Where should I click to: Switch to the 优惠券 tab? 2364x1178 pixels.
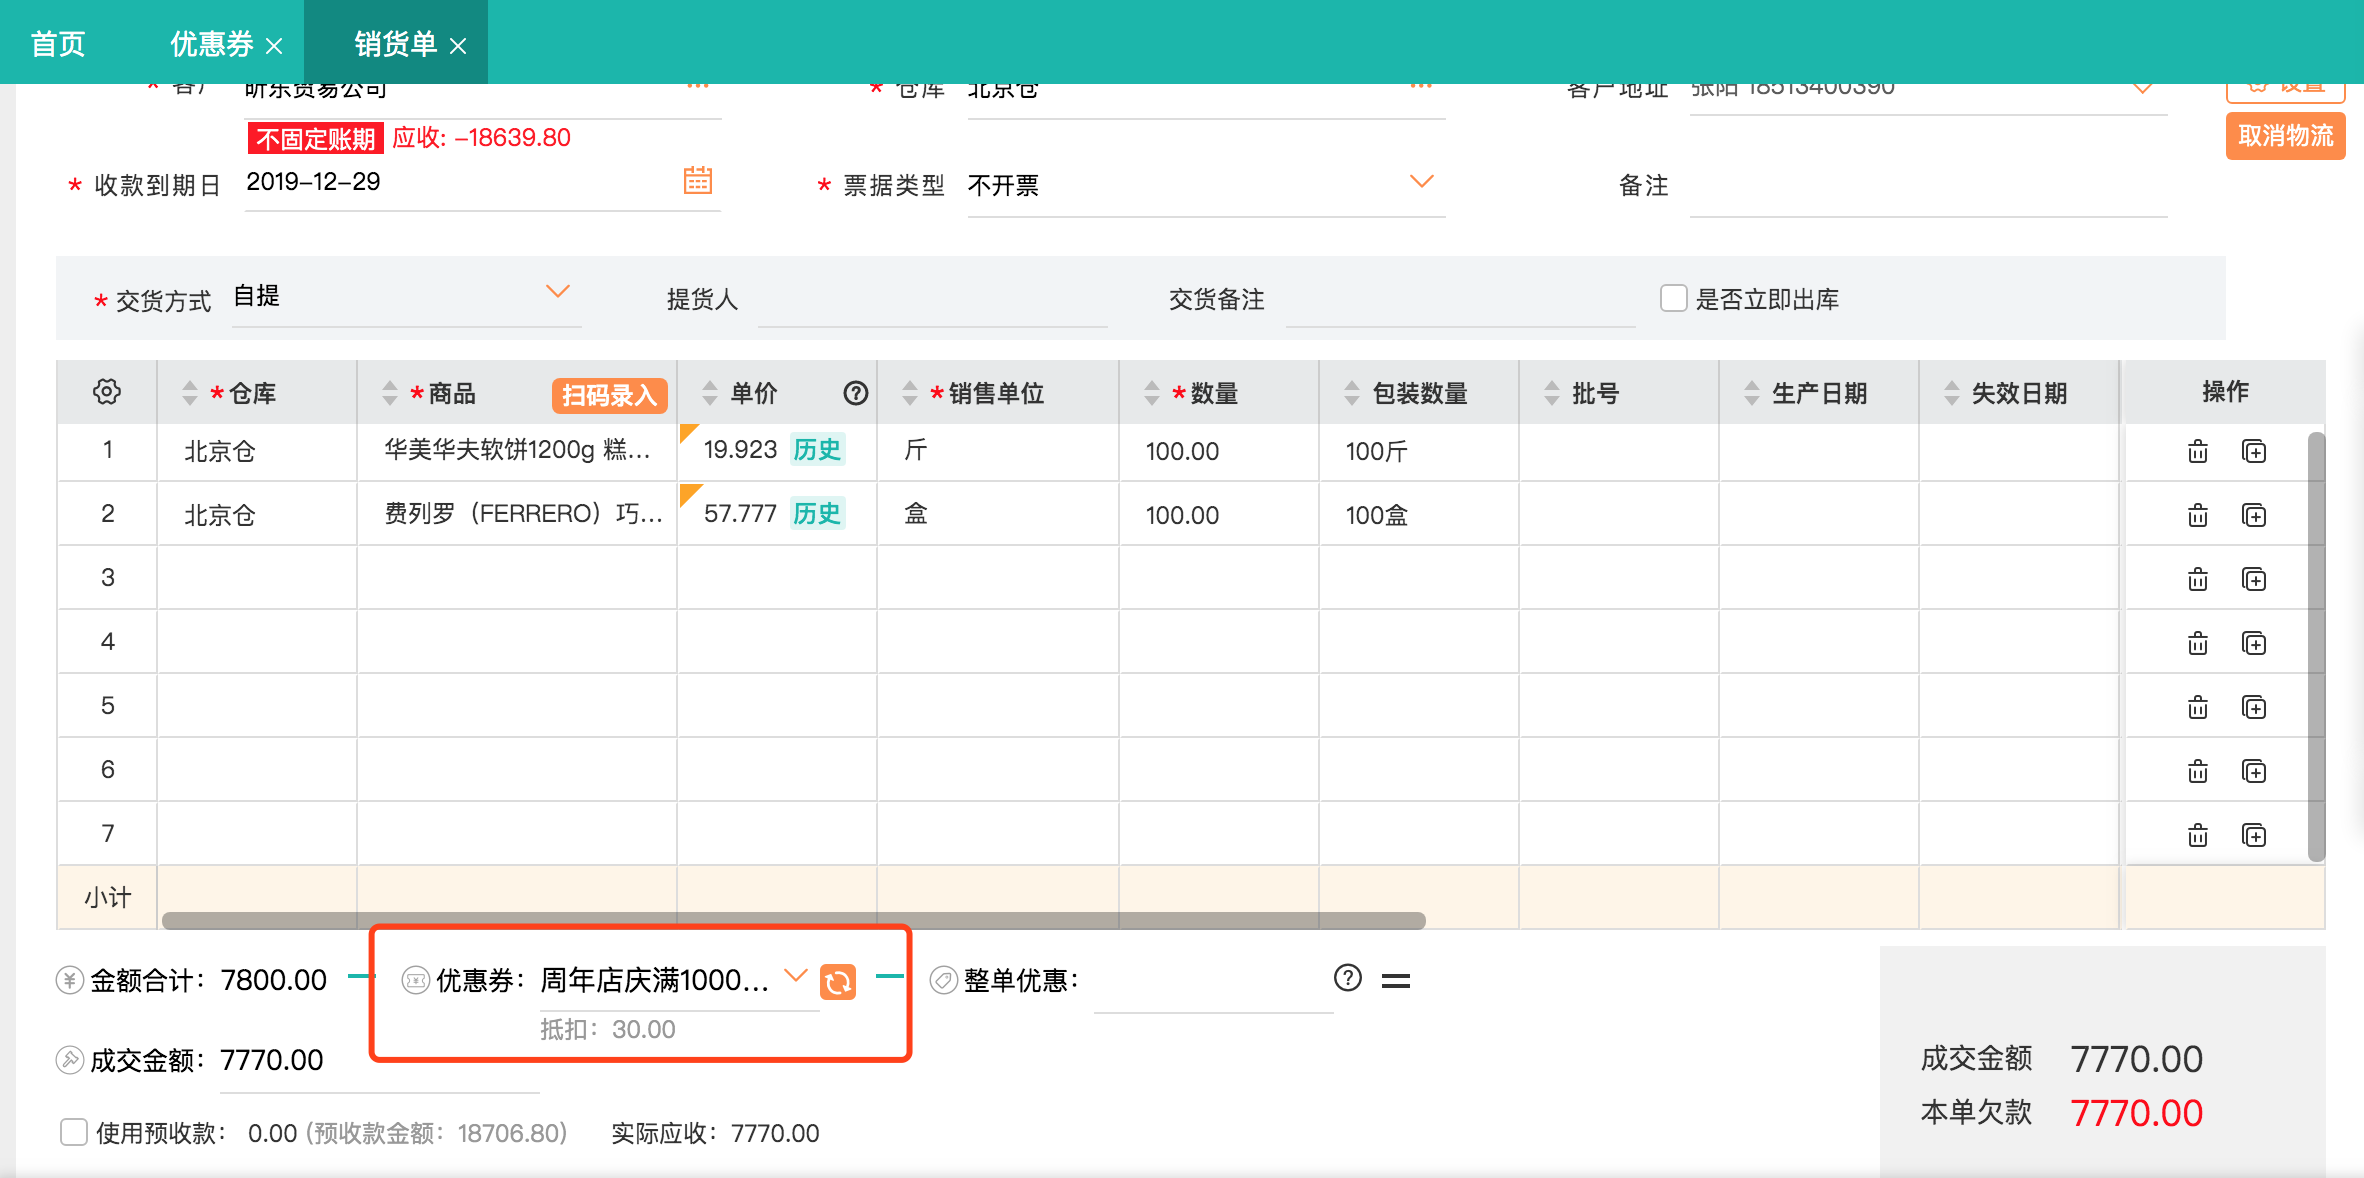[x=213, y=41]
